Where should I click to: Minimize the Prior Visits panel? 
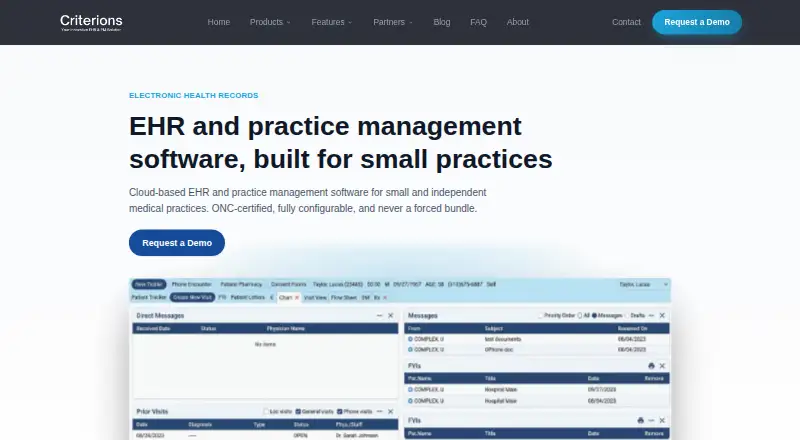(380, 411)
